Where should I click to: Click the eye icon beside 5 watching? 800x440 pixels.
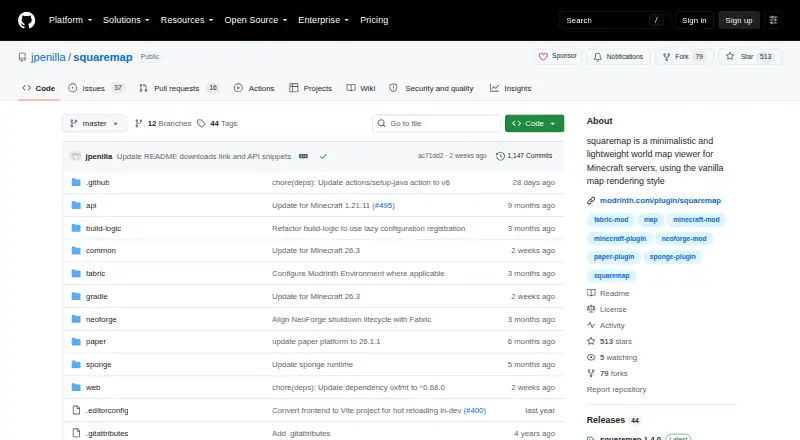(591, 357)
